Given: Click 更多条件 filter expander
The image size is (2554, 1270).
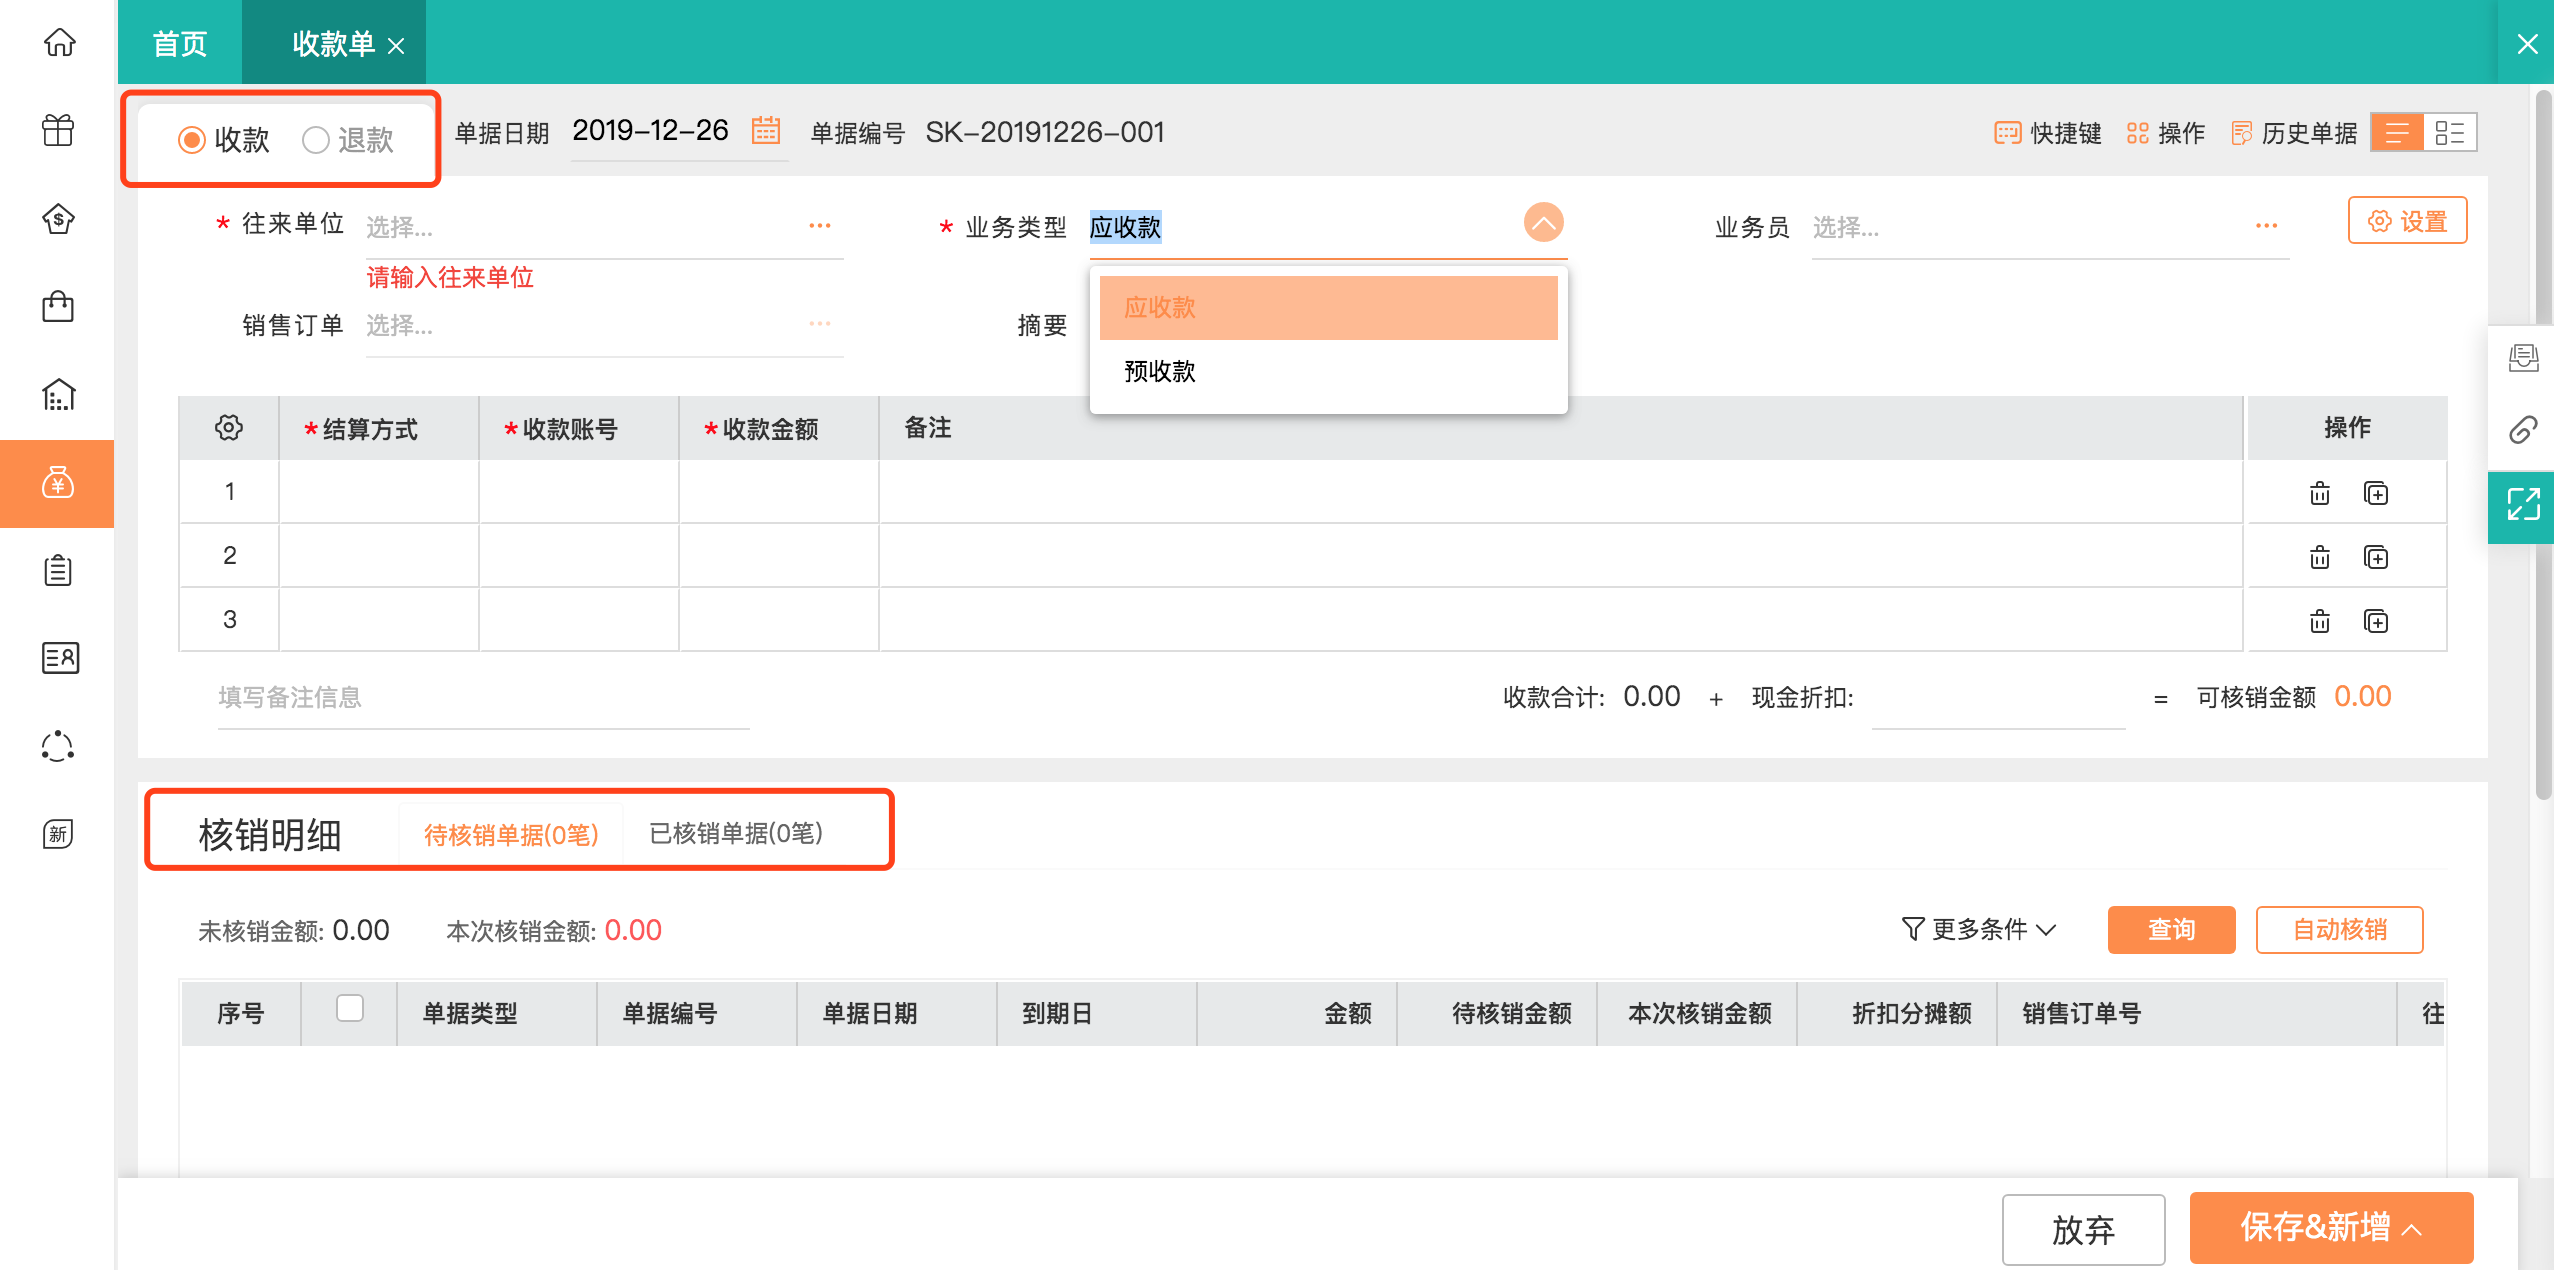Looking at the screenshot, I should point(1979,930).
